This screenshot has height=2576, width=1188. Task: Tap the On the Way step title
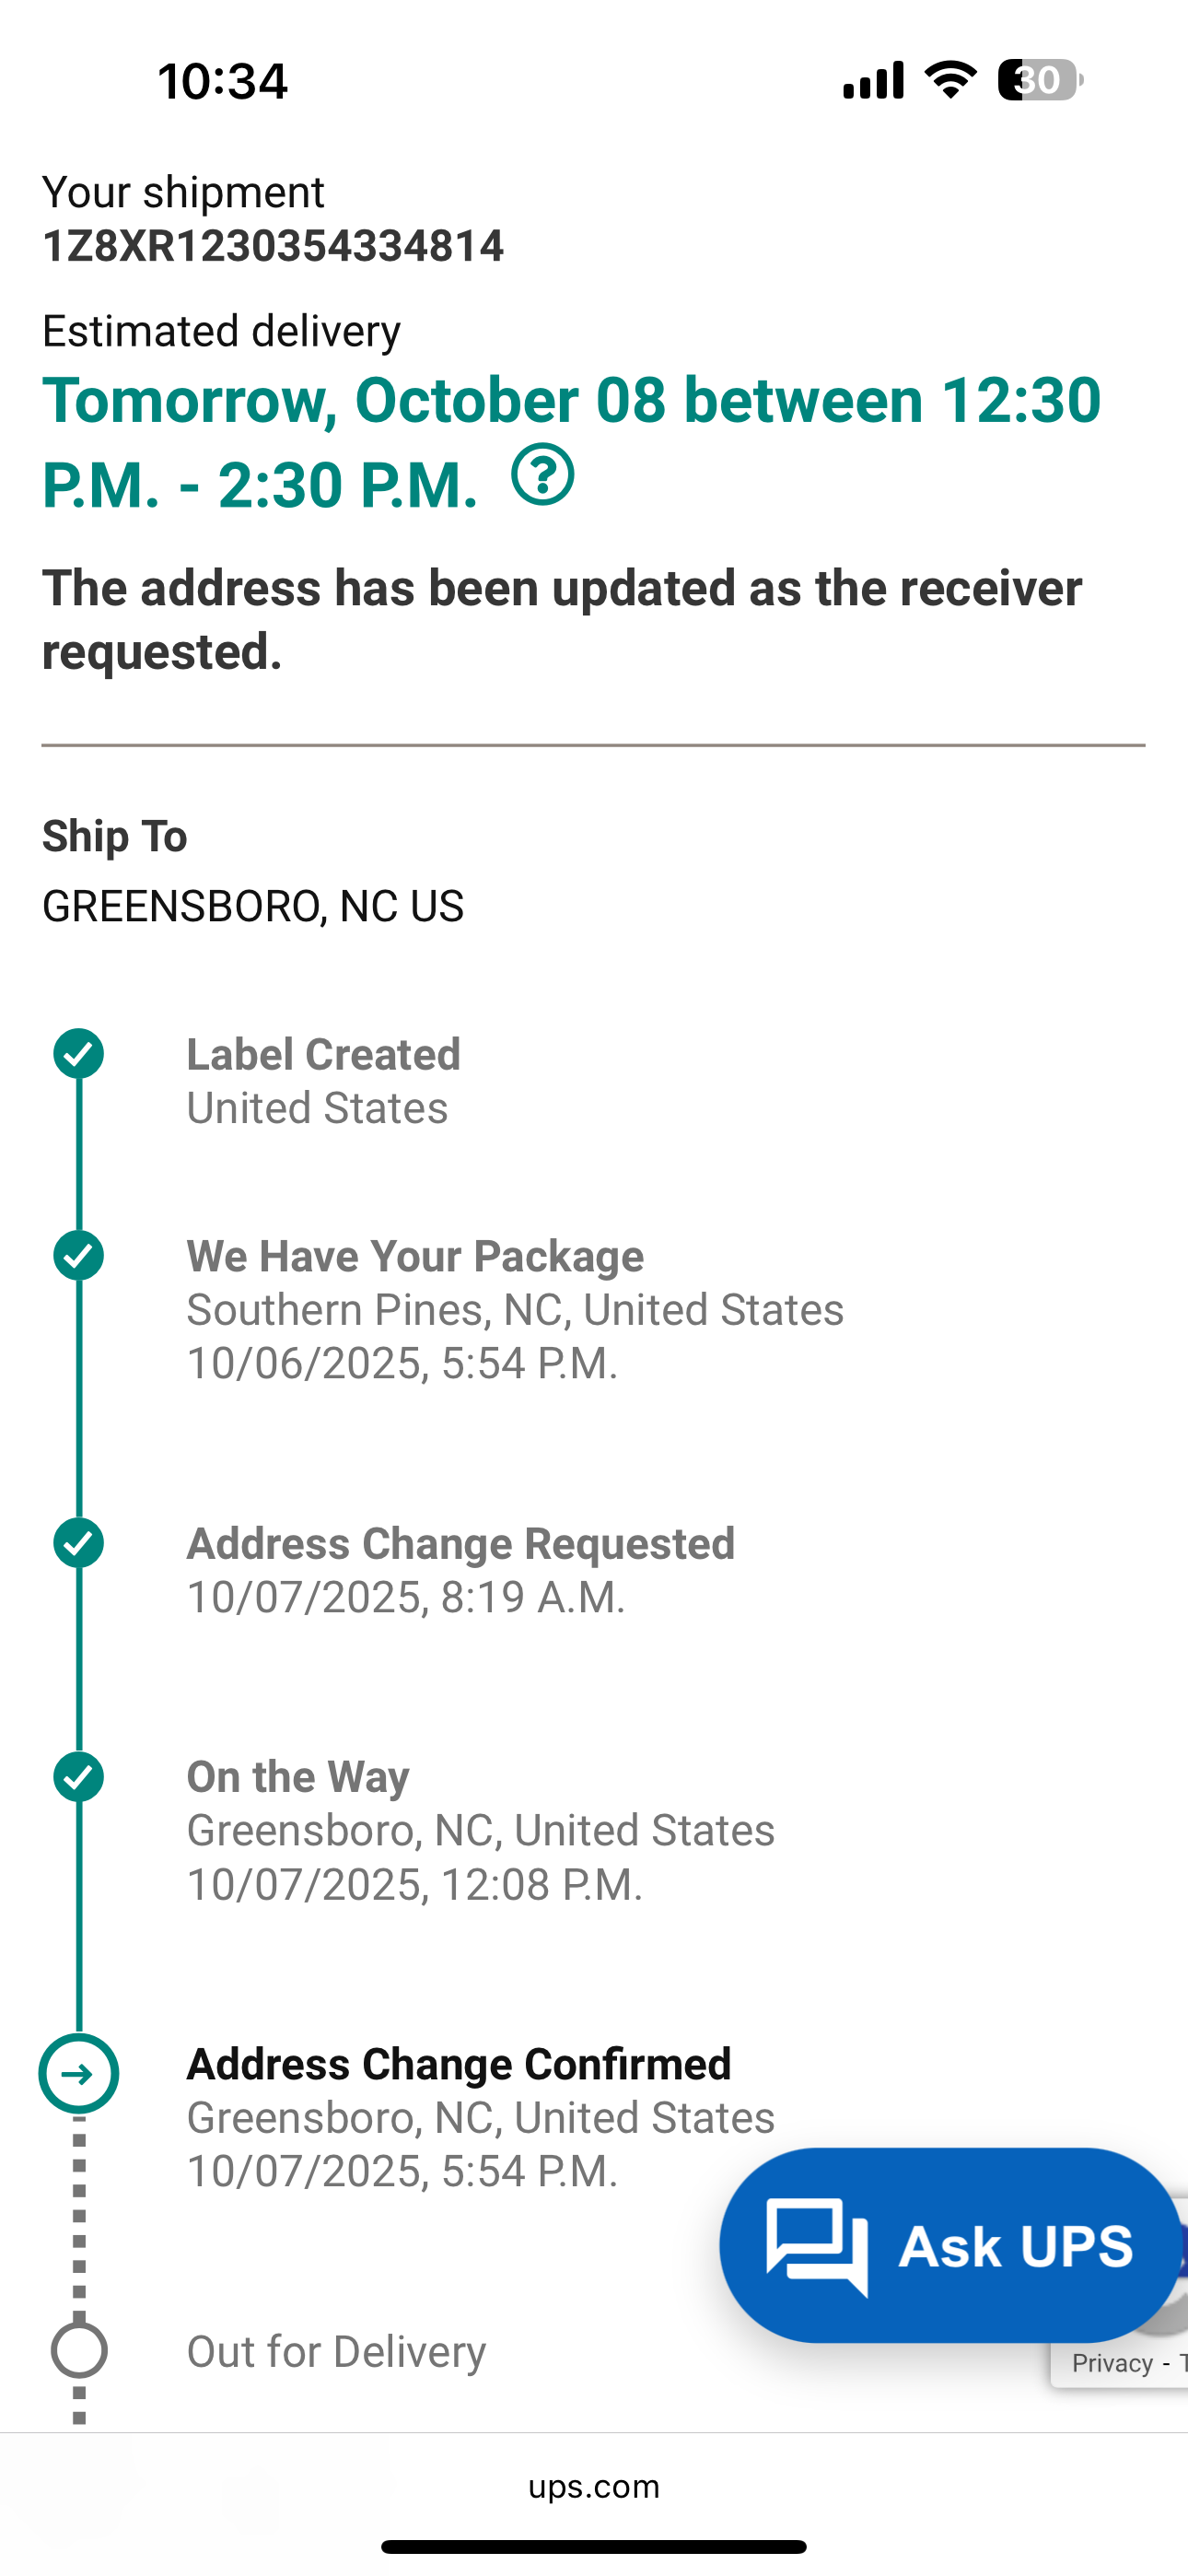pyautogui.click(x=298, y=1777)
